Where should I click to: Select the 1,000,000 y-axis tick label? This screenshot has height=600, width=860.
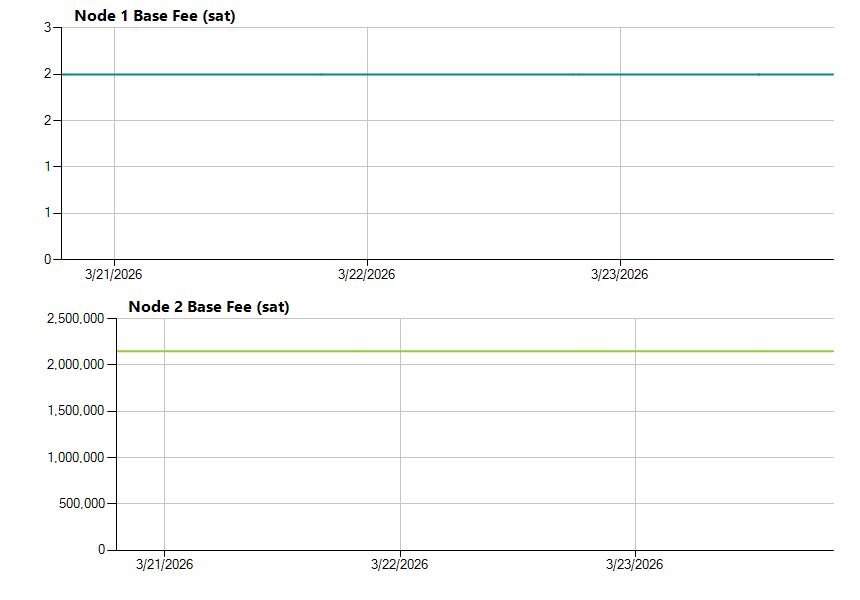[76, 458]
